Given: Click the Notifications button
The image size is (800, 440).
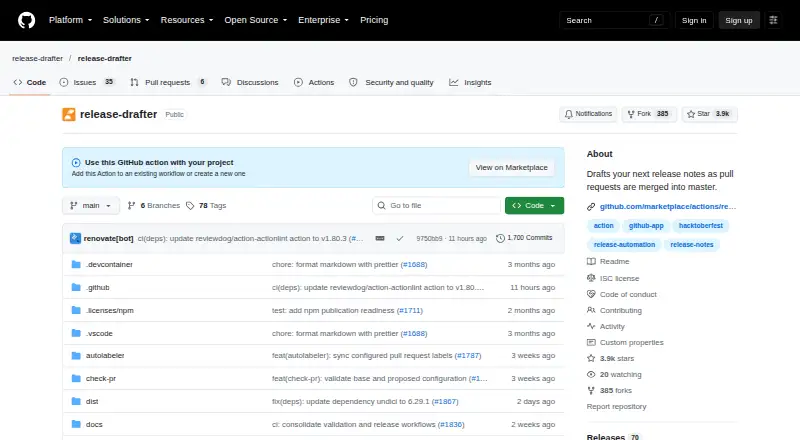Looking at the screenshot, I should click(x=588, y=114).
